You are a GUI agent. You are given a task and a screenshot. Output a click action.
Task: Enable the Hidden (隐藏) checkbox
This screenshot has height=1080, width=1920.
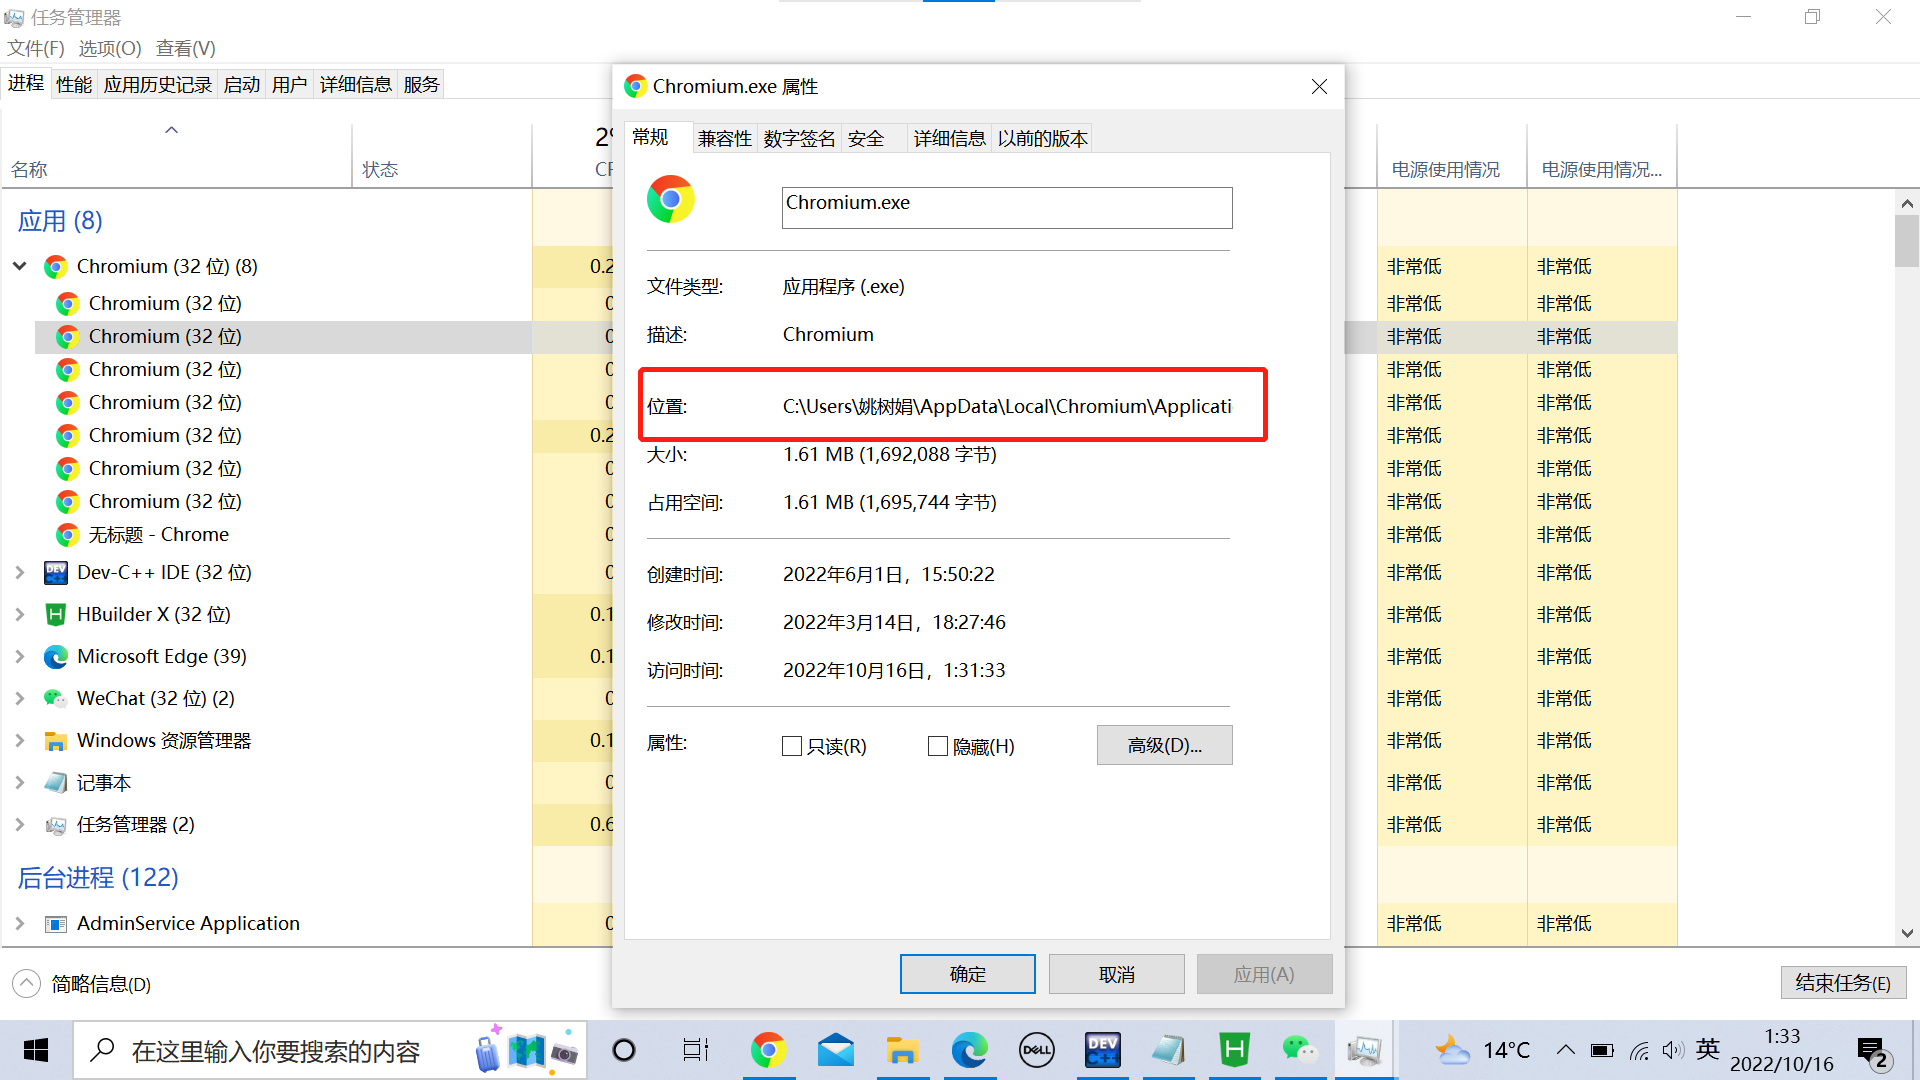click(x=938, y=746)
